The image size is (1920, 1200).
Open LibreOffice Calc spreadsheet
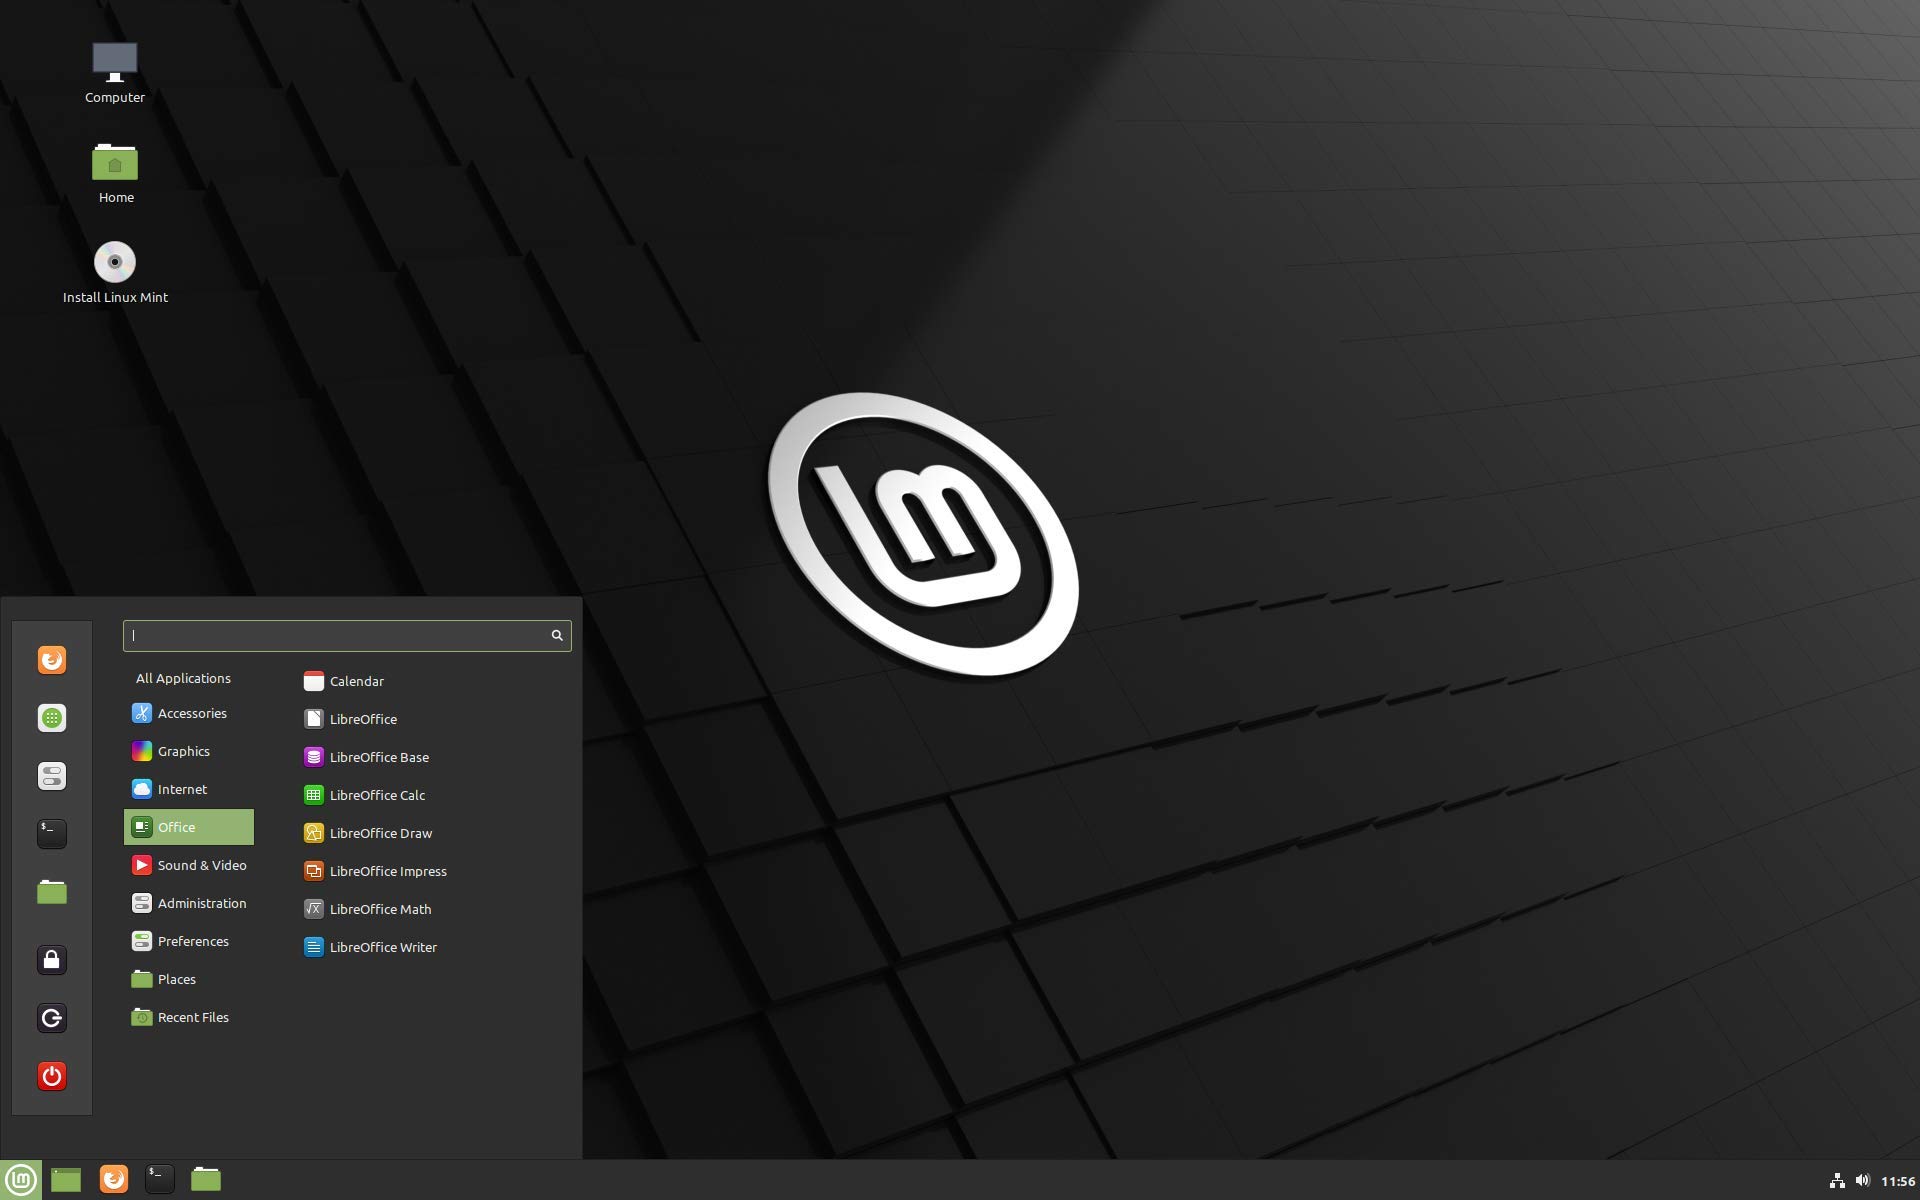pos(377,795)
